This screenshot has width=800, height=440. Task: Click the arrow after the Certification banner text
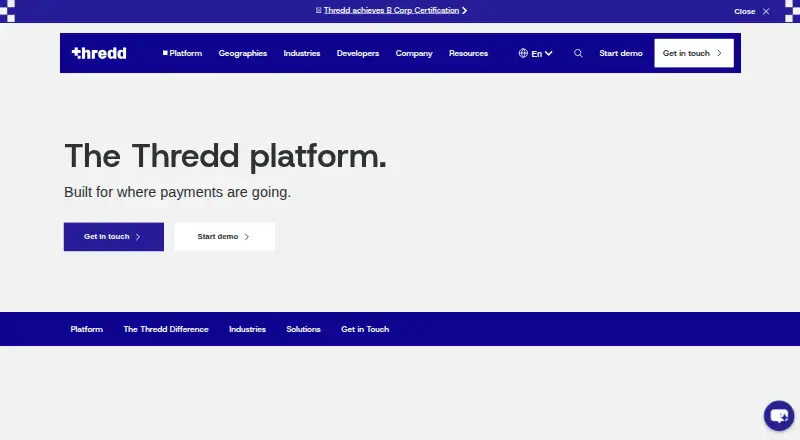tap(464, 10)
